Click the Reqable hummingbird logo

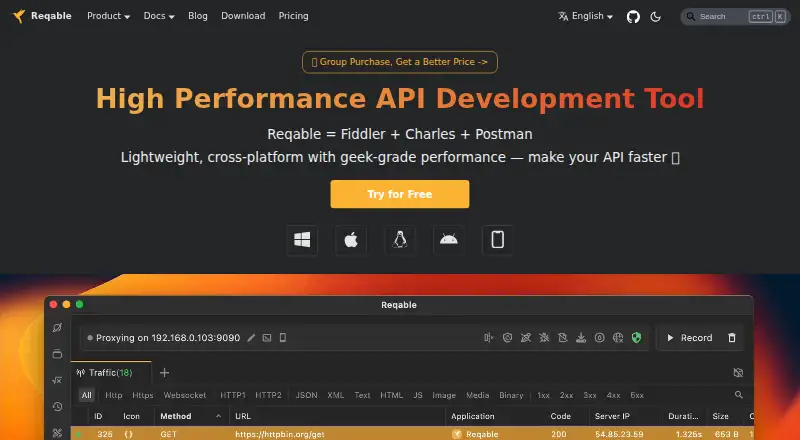coord(19,16)
